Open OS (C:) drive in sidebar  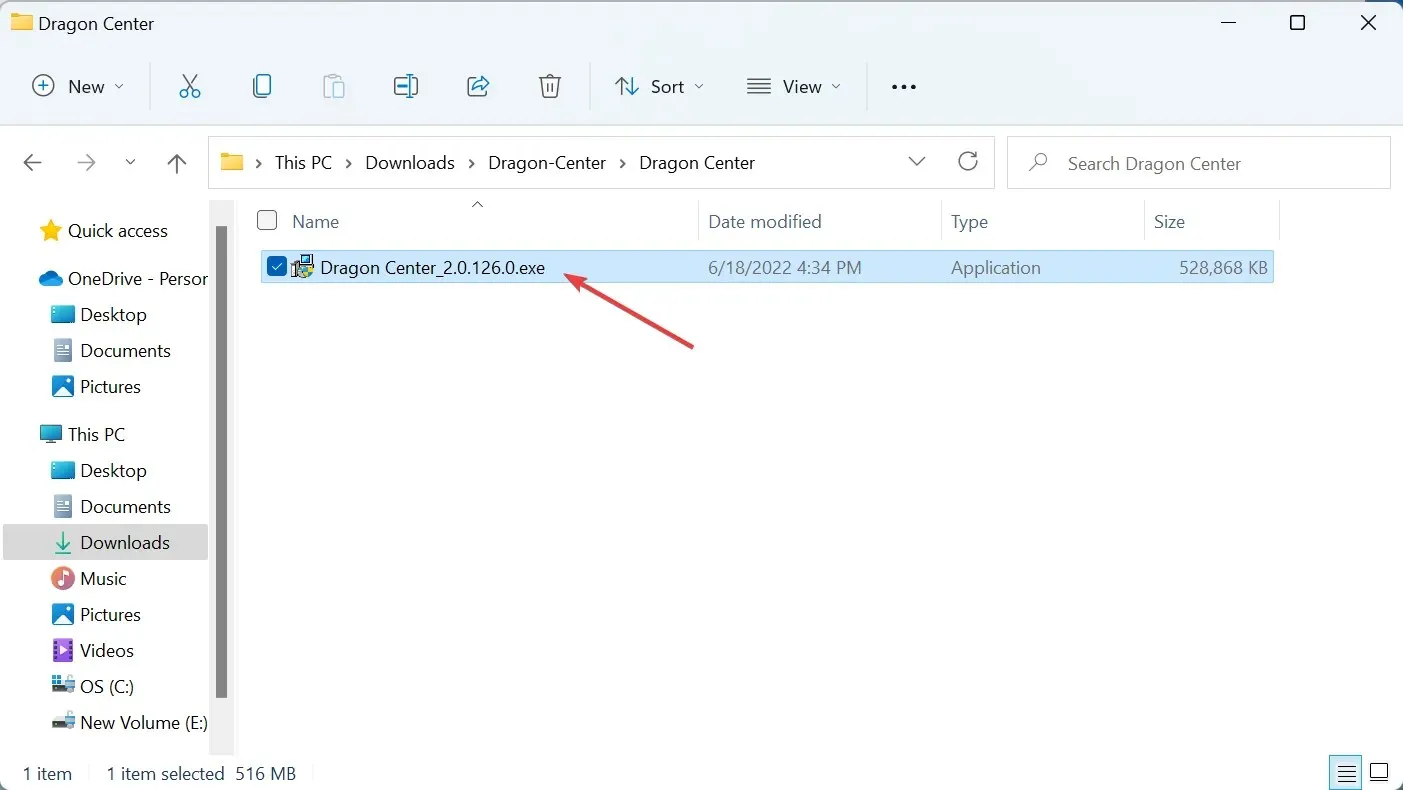93,687
